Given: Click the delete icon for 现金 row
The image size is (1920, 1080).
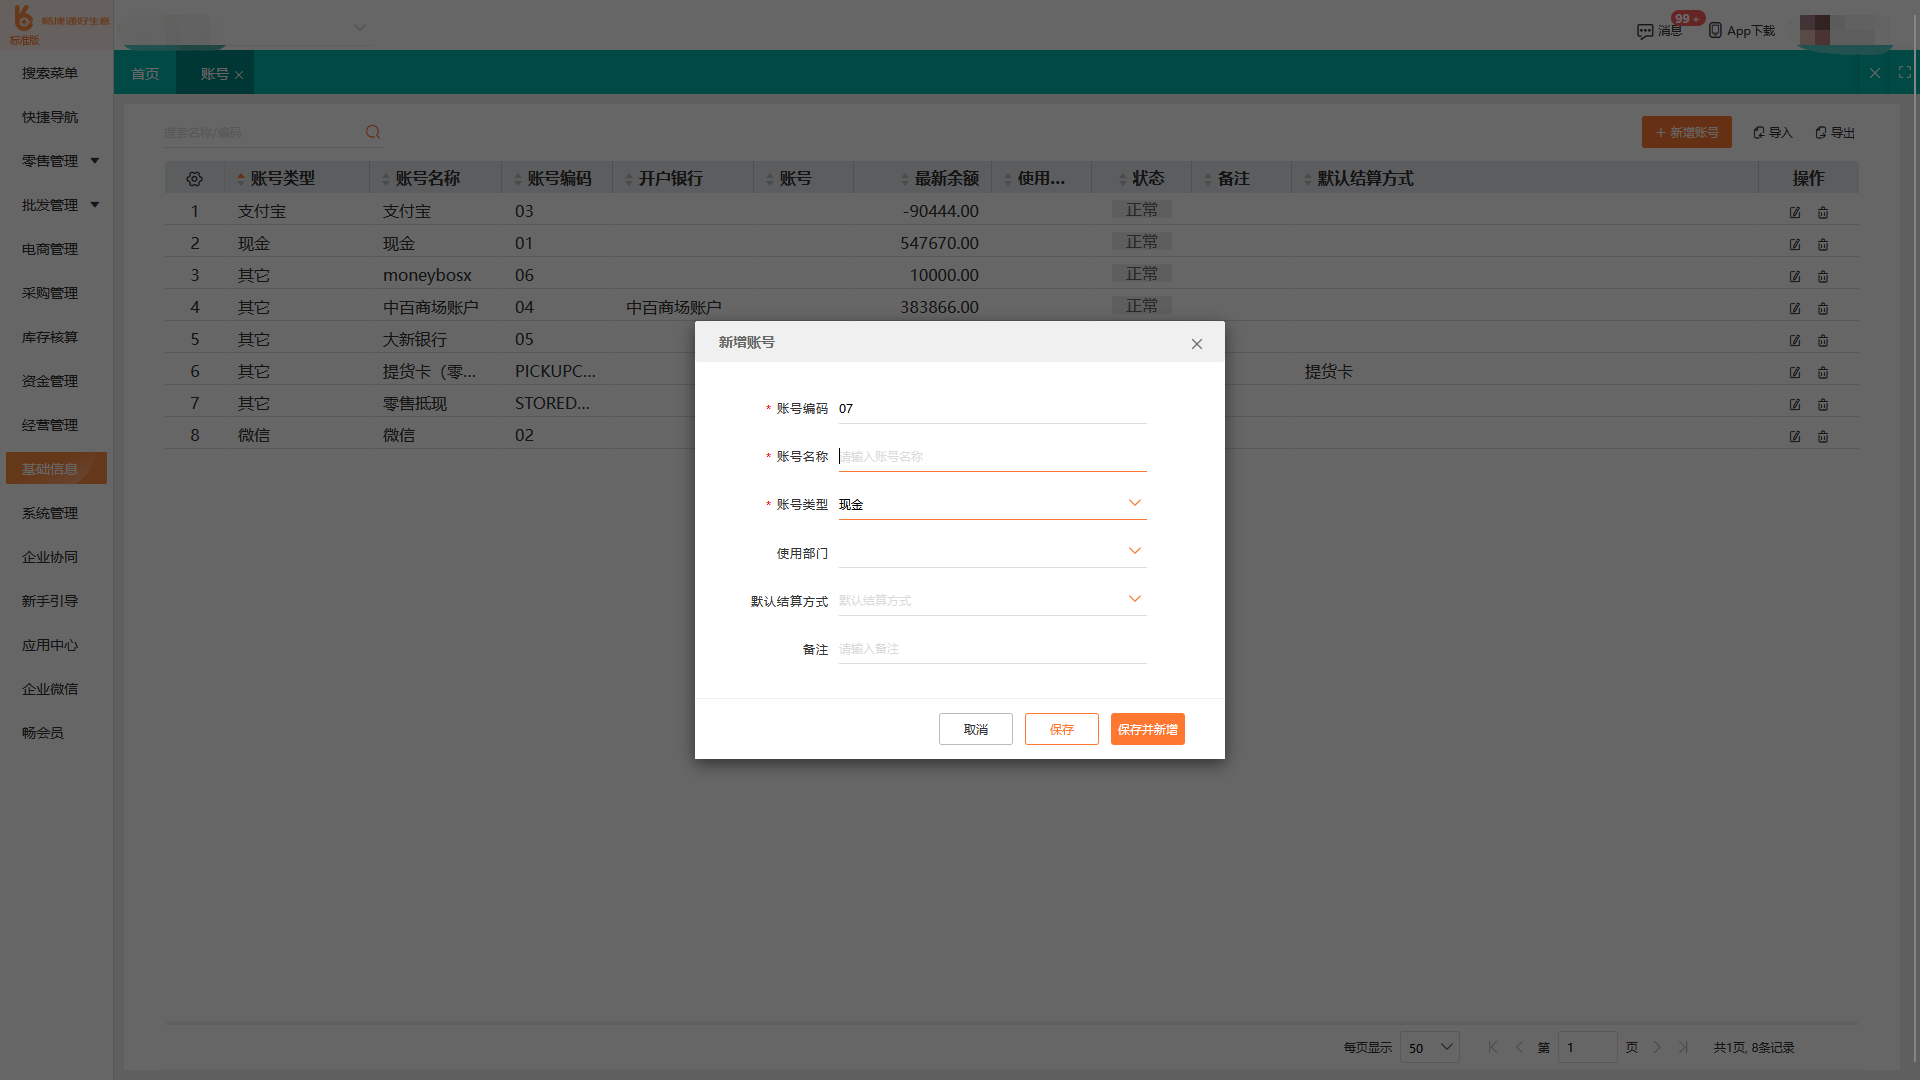Looking at the screenshot, I should click(1824, 244).
